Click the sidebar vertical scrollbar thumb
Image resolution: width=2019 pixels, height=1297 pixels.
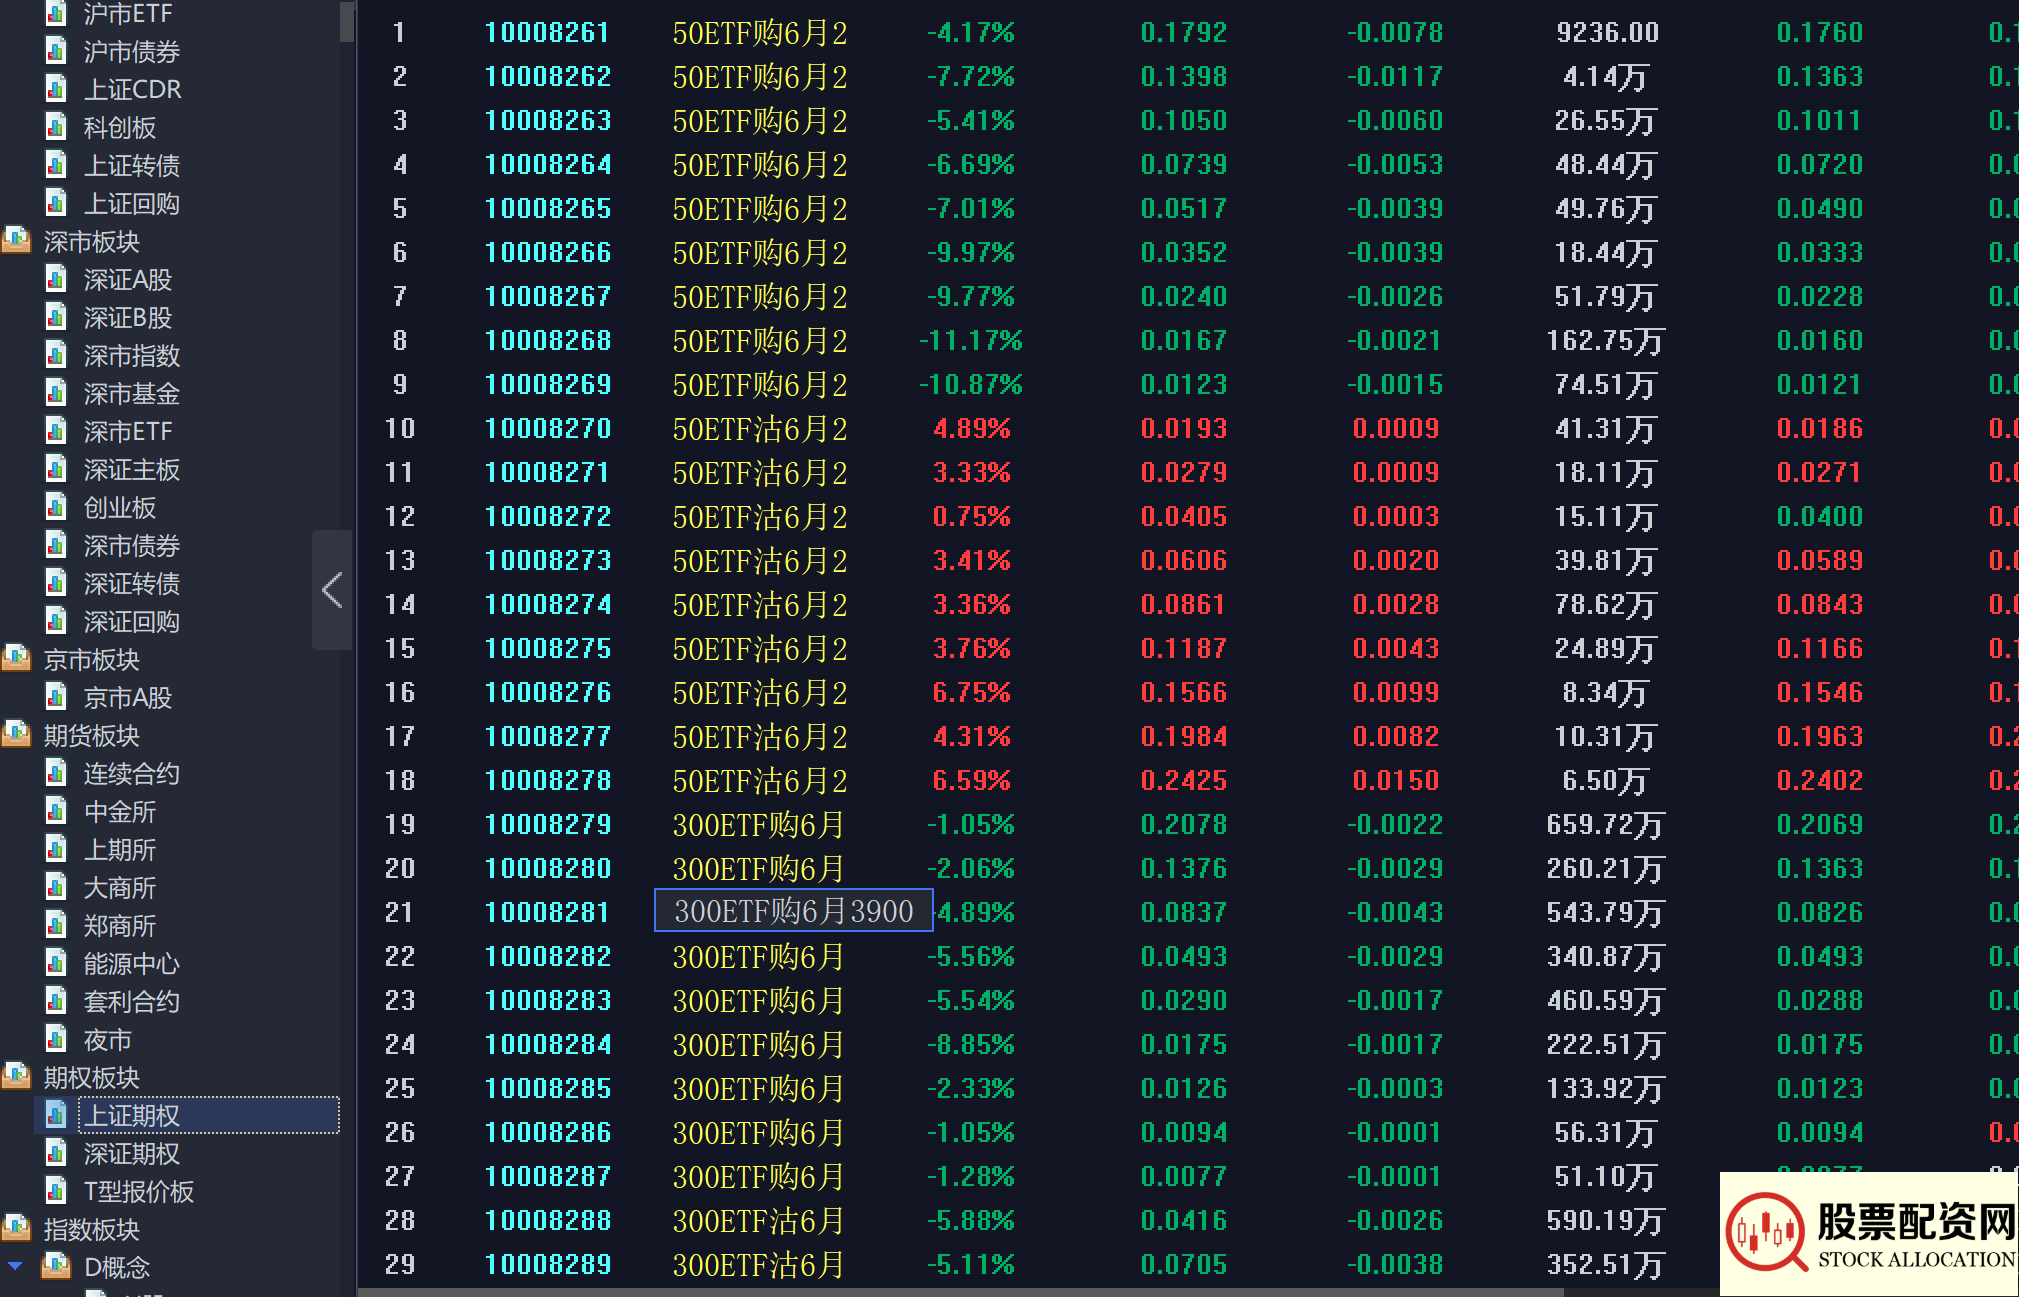[346, 20]
